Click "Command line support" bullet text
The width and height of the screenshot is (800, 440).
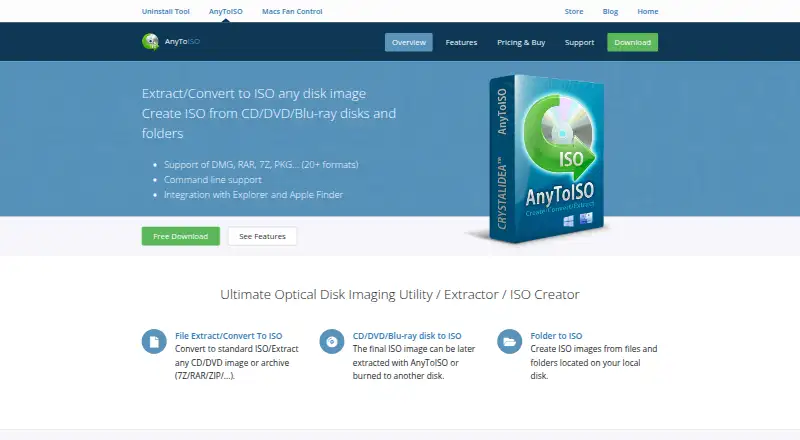[212, 180]
